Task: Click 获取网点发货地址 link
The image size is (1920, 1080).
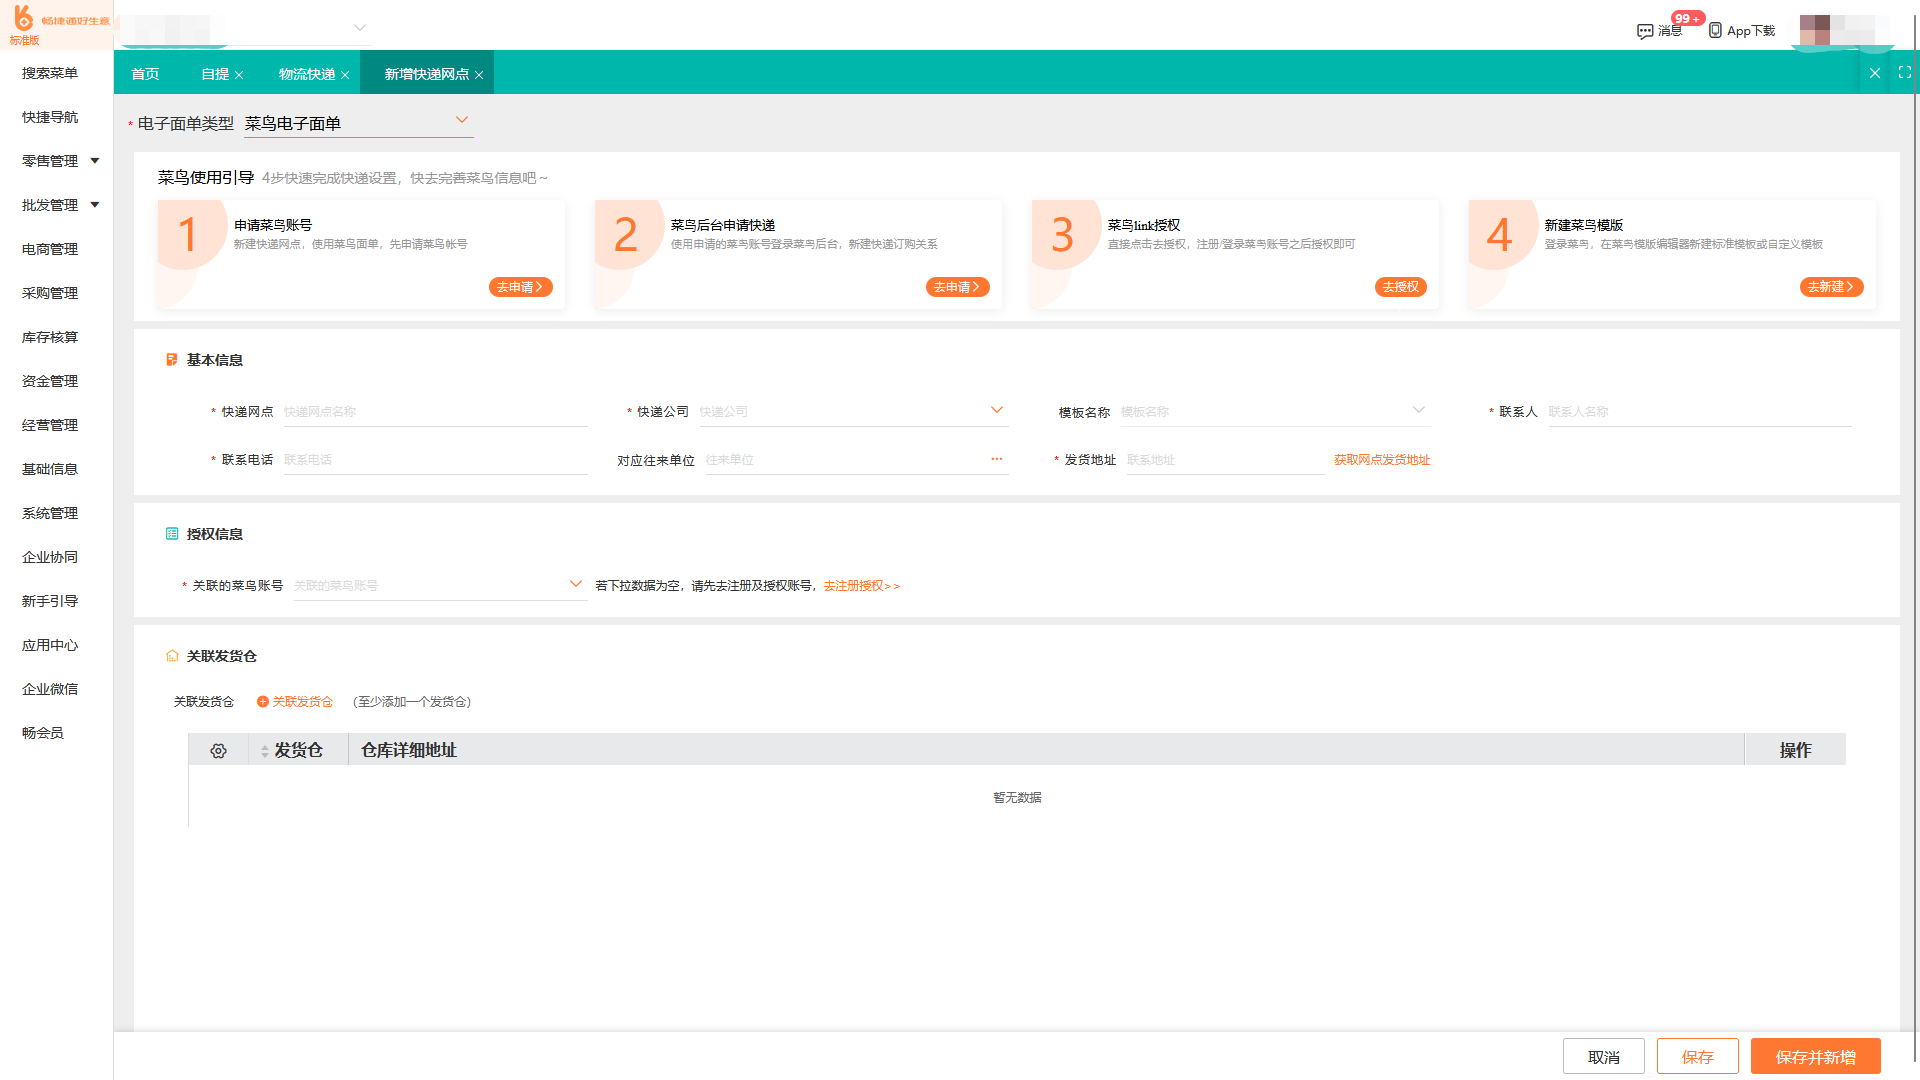Action: click(1383, 459)
